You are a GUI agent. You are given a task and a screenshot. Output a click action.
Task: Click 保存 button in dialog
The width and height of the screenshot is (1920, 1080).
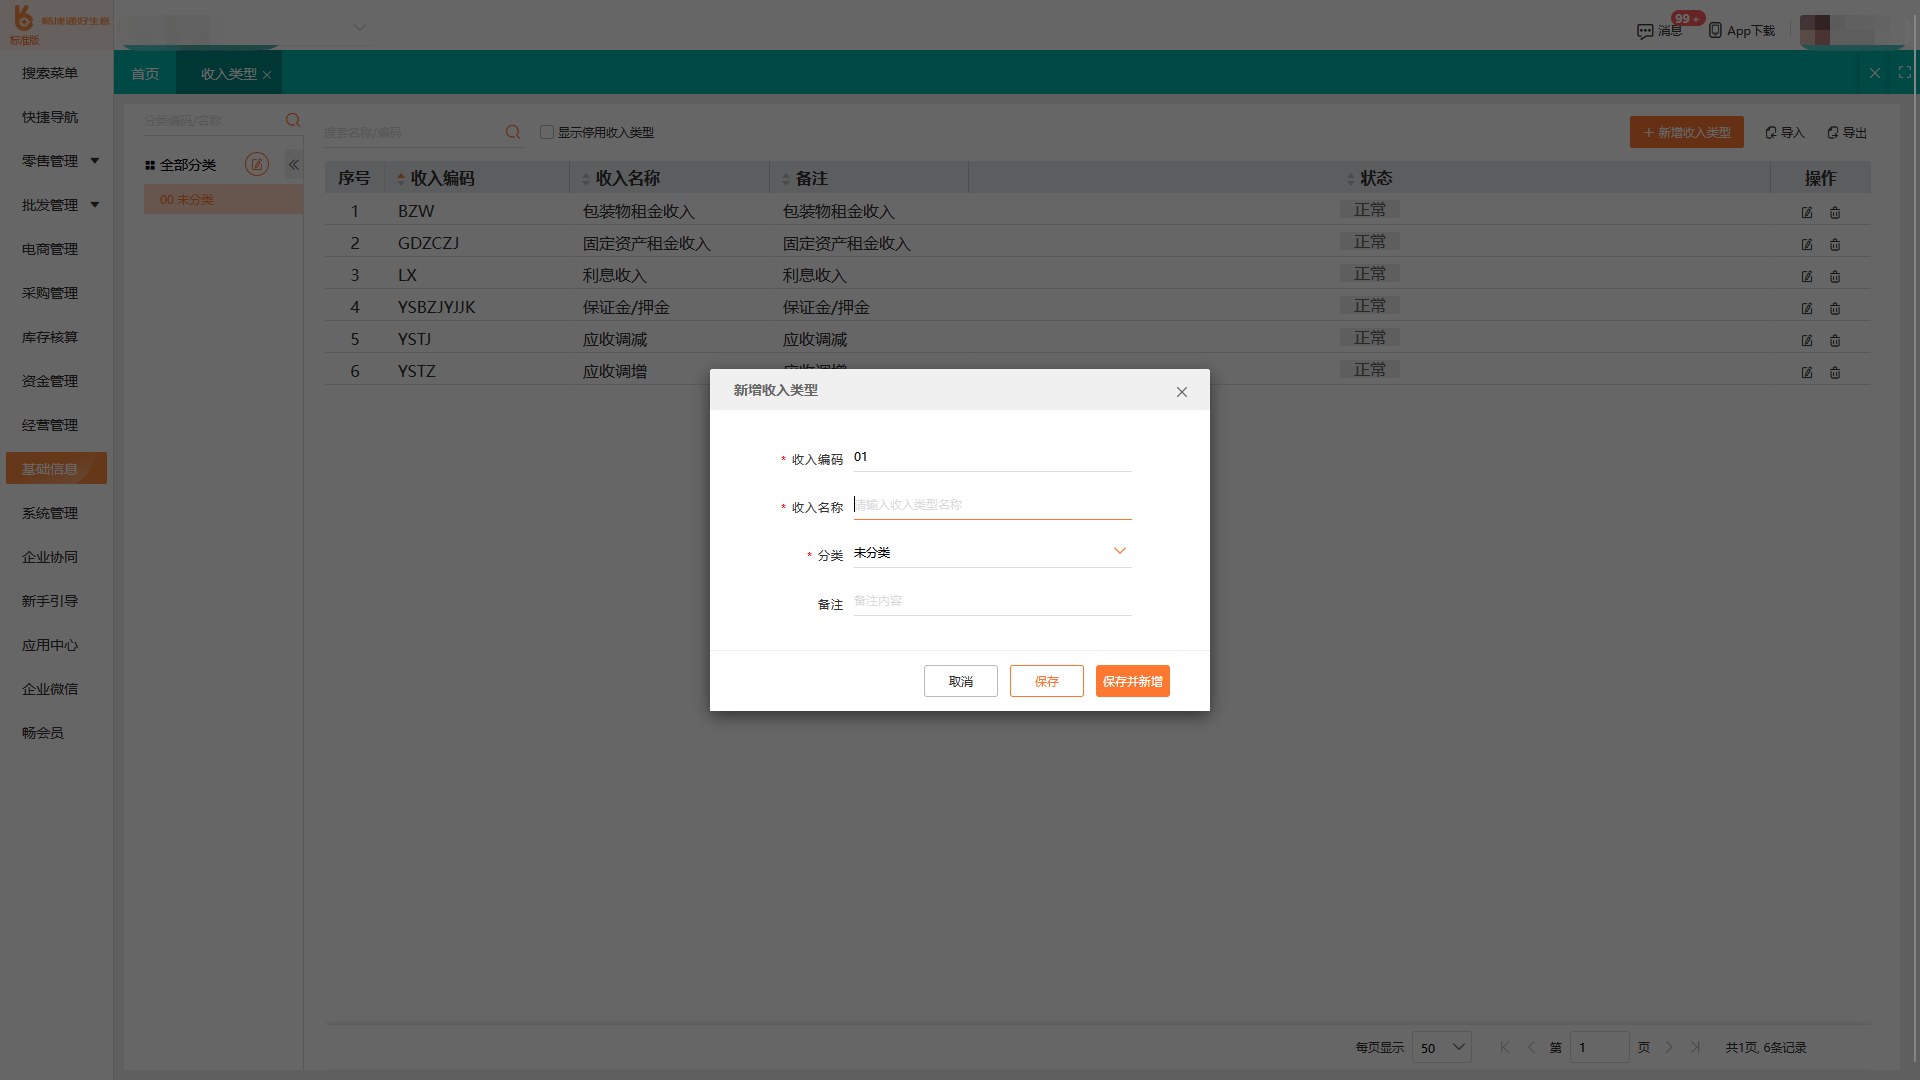tap(1047, 680)
